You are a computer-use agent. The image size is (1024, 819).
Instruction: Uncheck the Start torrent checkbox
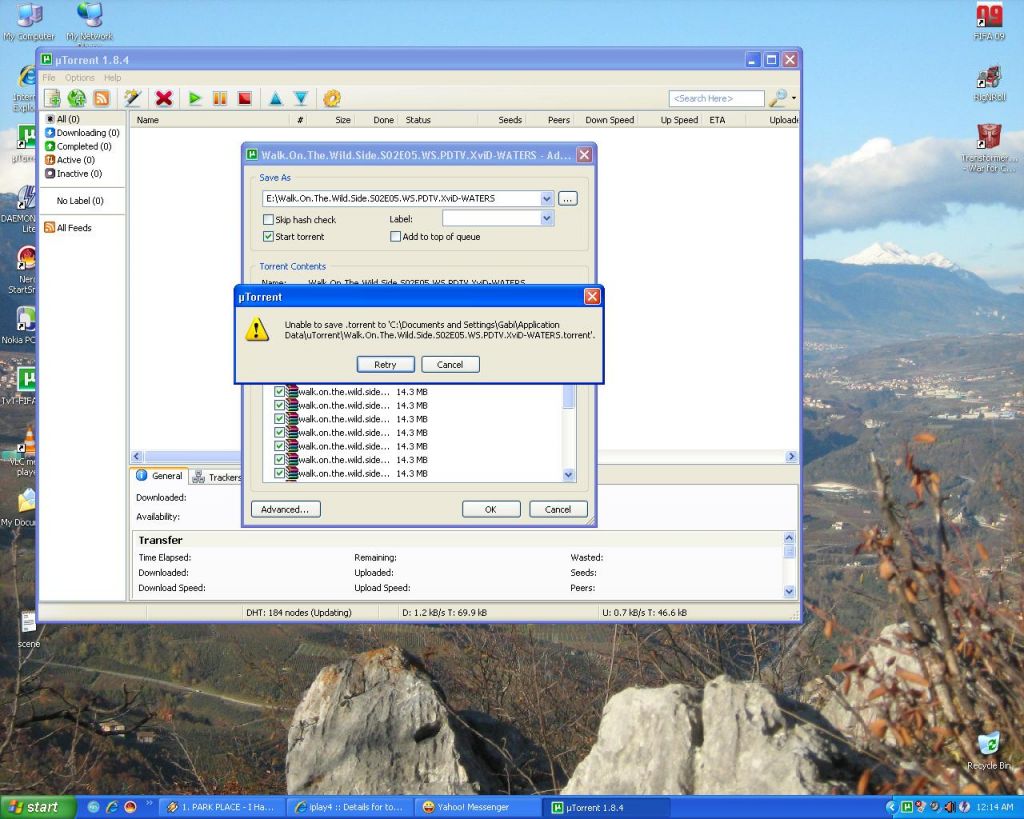pos(268,237)
